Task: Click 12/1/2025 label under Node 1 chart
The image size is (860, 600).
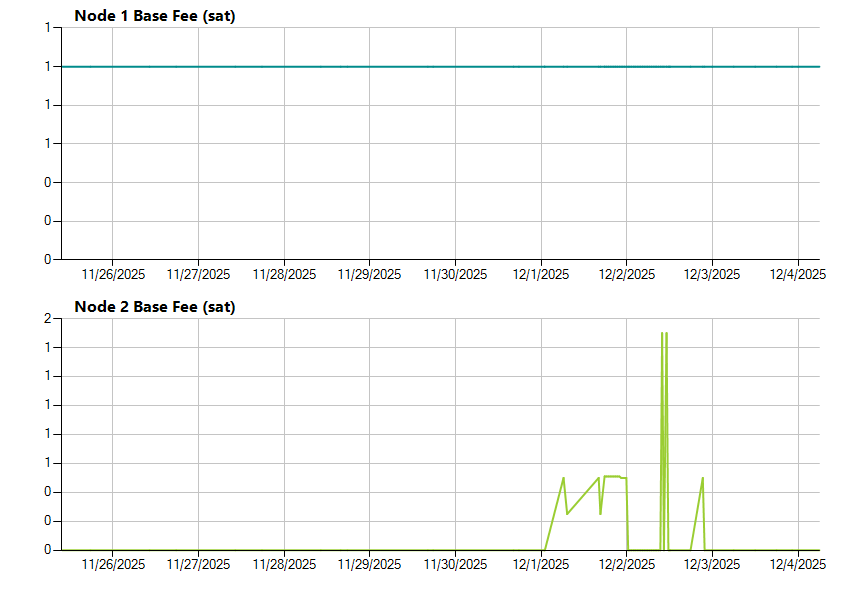Action: point(542,273)
